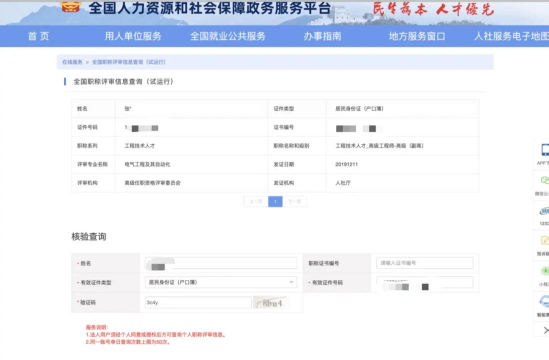Go to next page 下一页
Screen dimensions: 549x360
tap(294, 201)
